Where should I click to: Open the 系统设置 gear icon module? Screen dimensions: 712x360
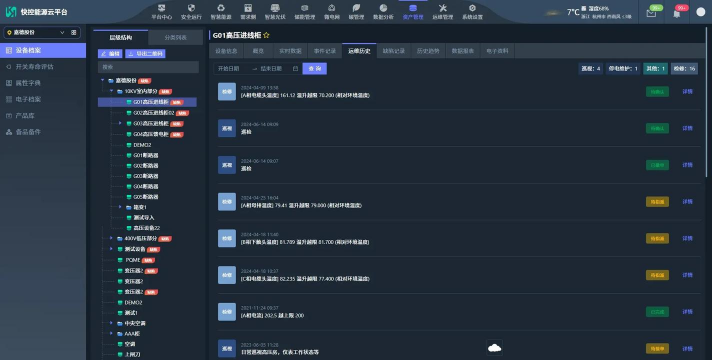(472, 12)
